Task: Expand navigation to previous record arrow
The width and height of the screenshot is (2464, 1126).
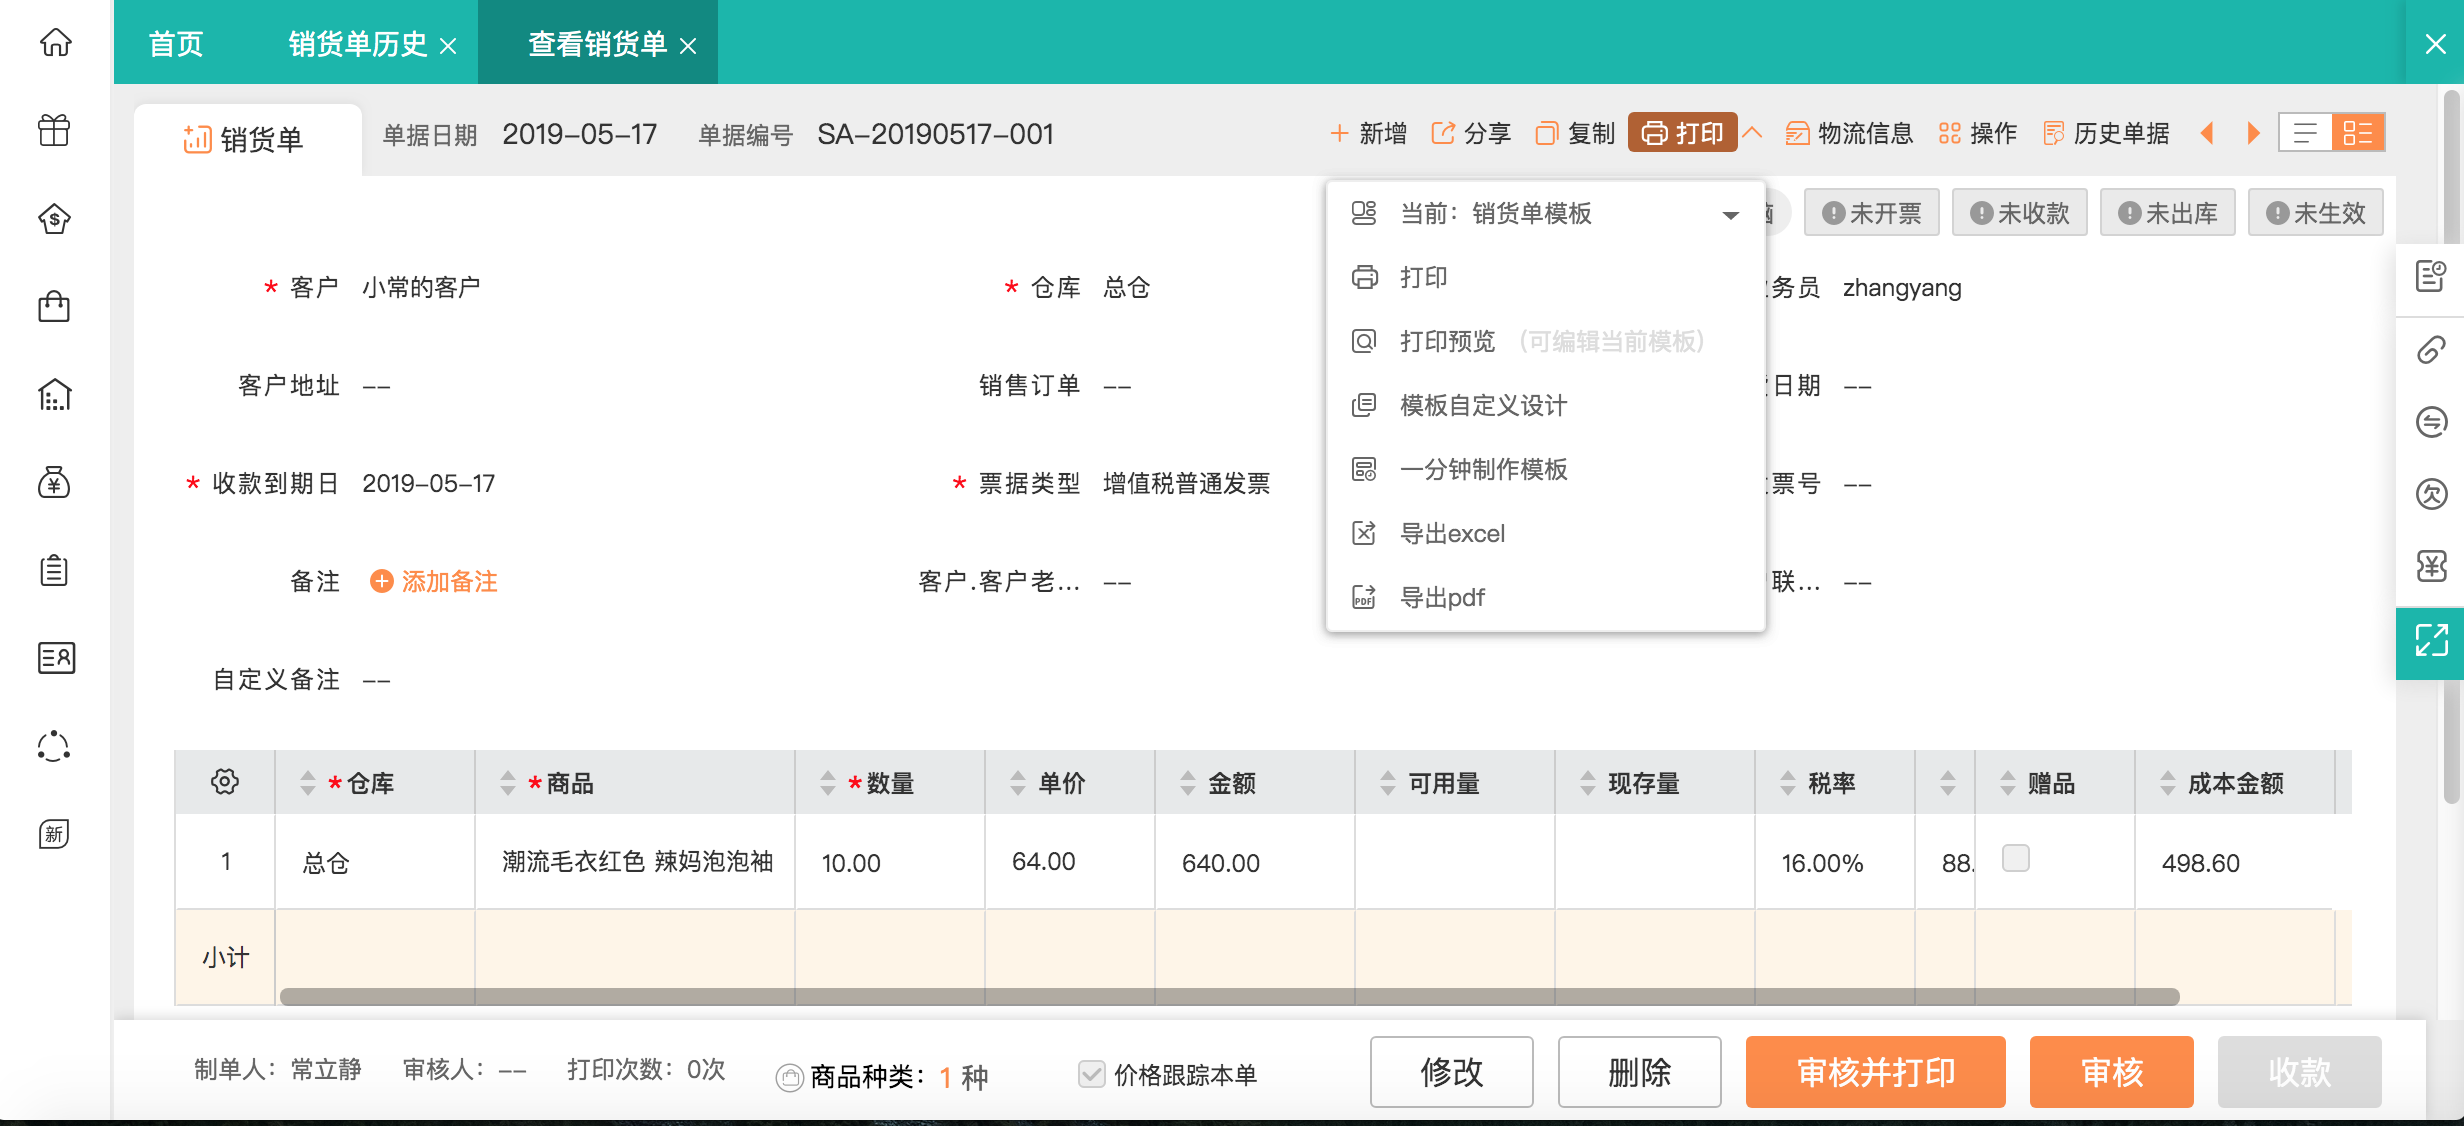Action: (2211, 133)
